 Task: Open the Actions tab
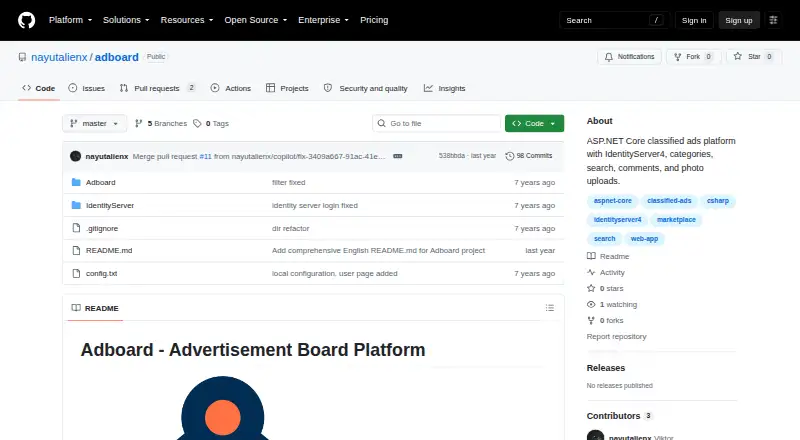231,88
